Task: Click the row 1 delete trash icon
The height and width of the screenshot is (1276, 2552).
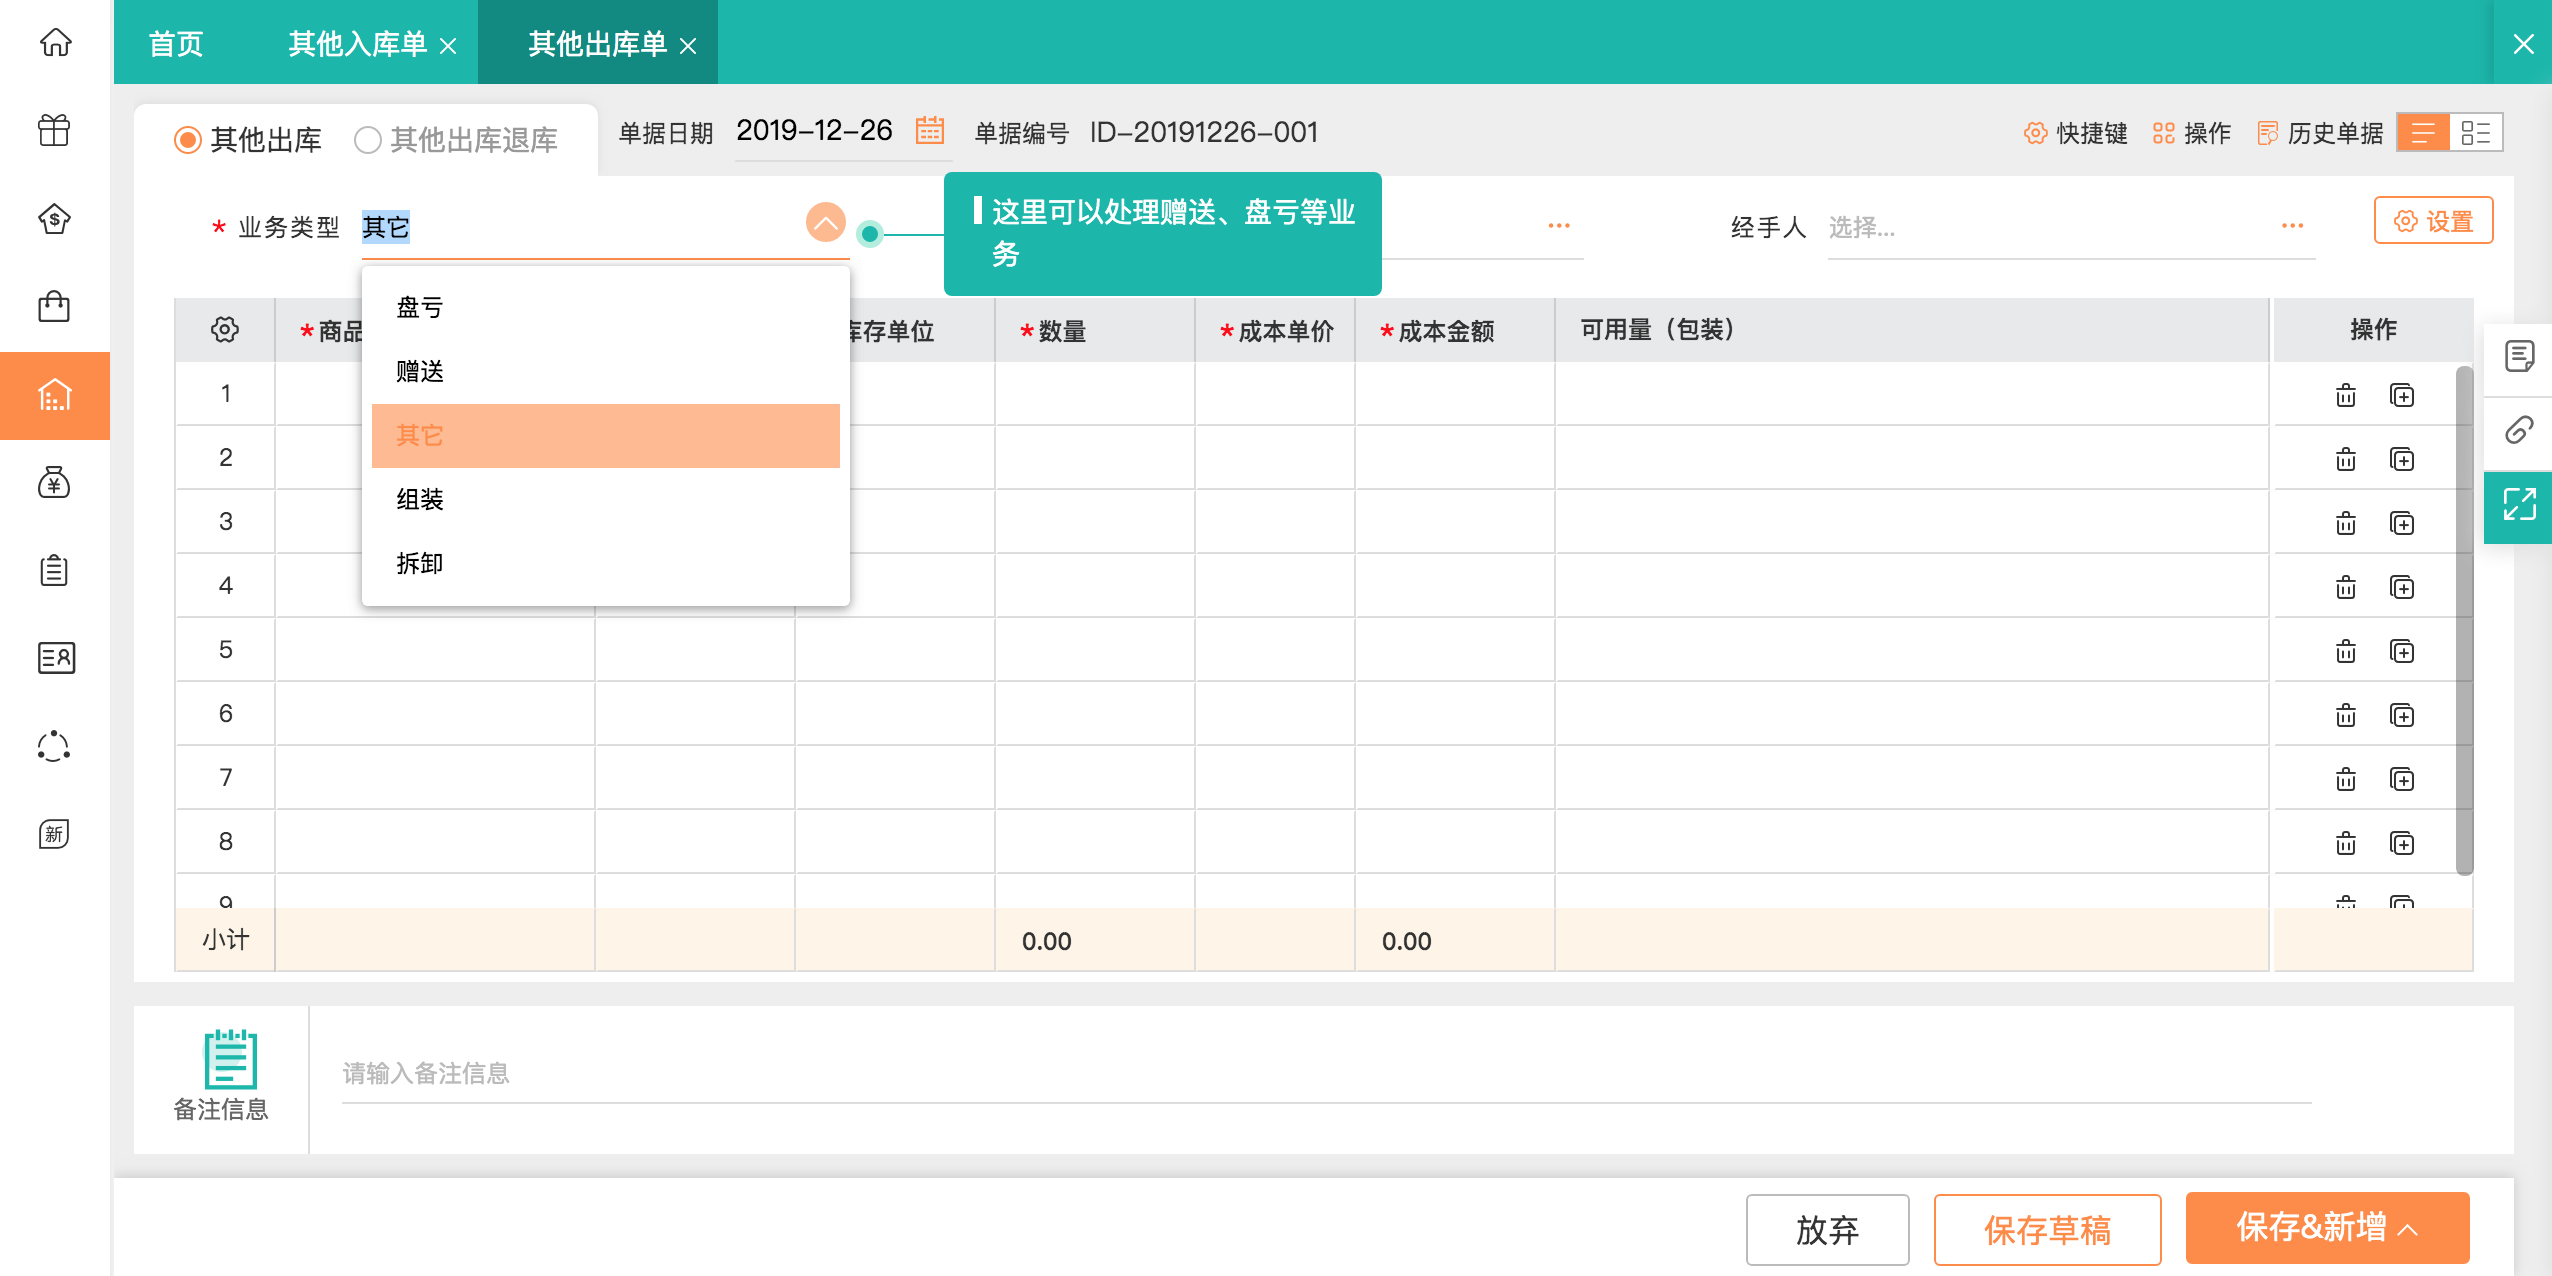Action: 2345,392
